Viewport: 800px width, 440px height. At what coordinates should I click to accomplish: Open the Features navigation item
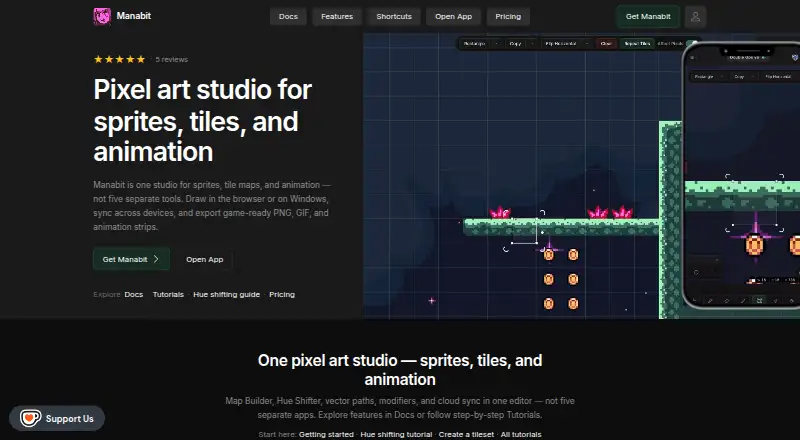[337, 16]
